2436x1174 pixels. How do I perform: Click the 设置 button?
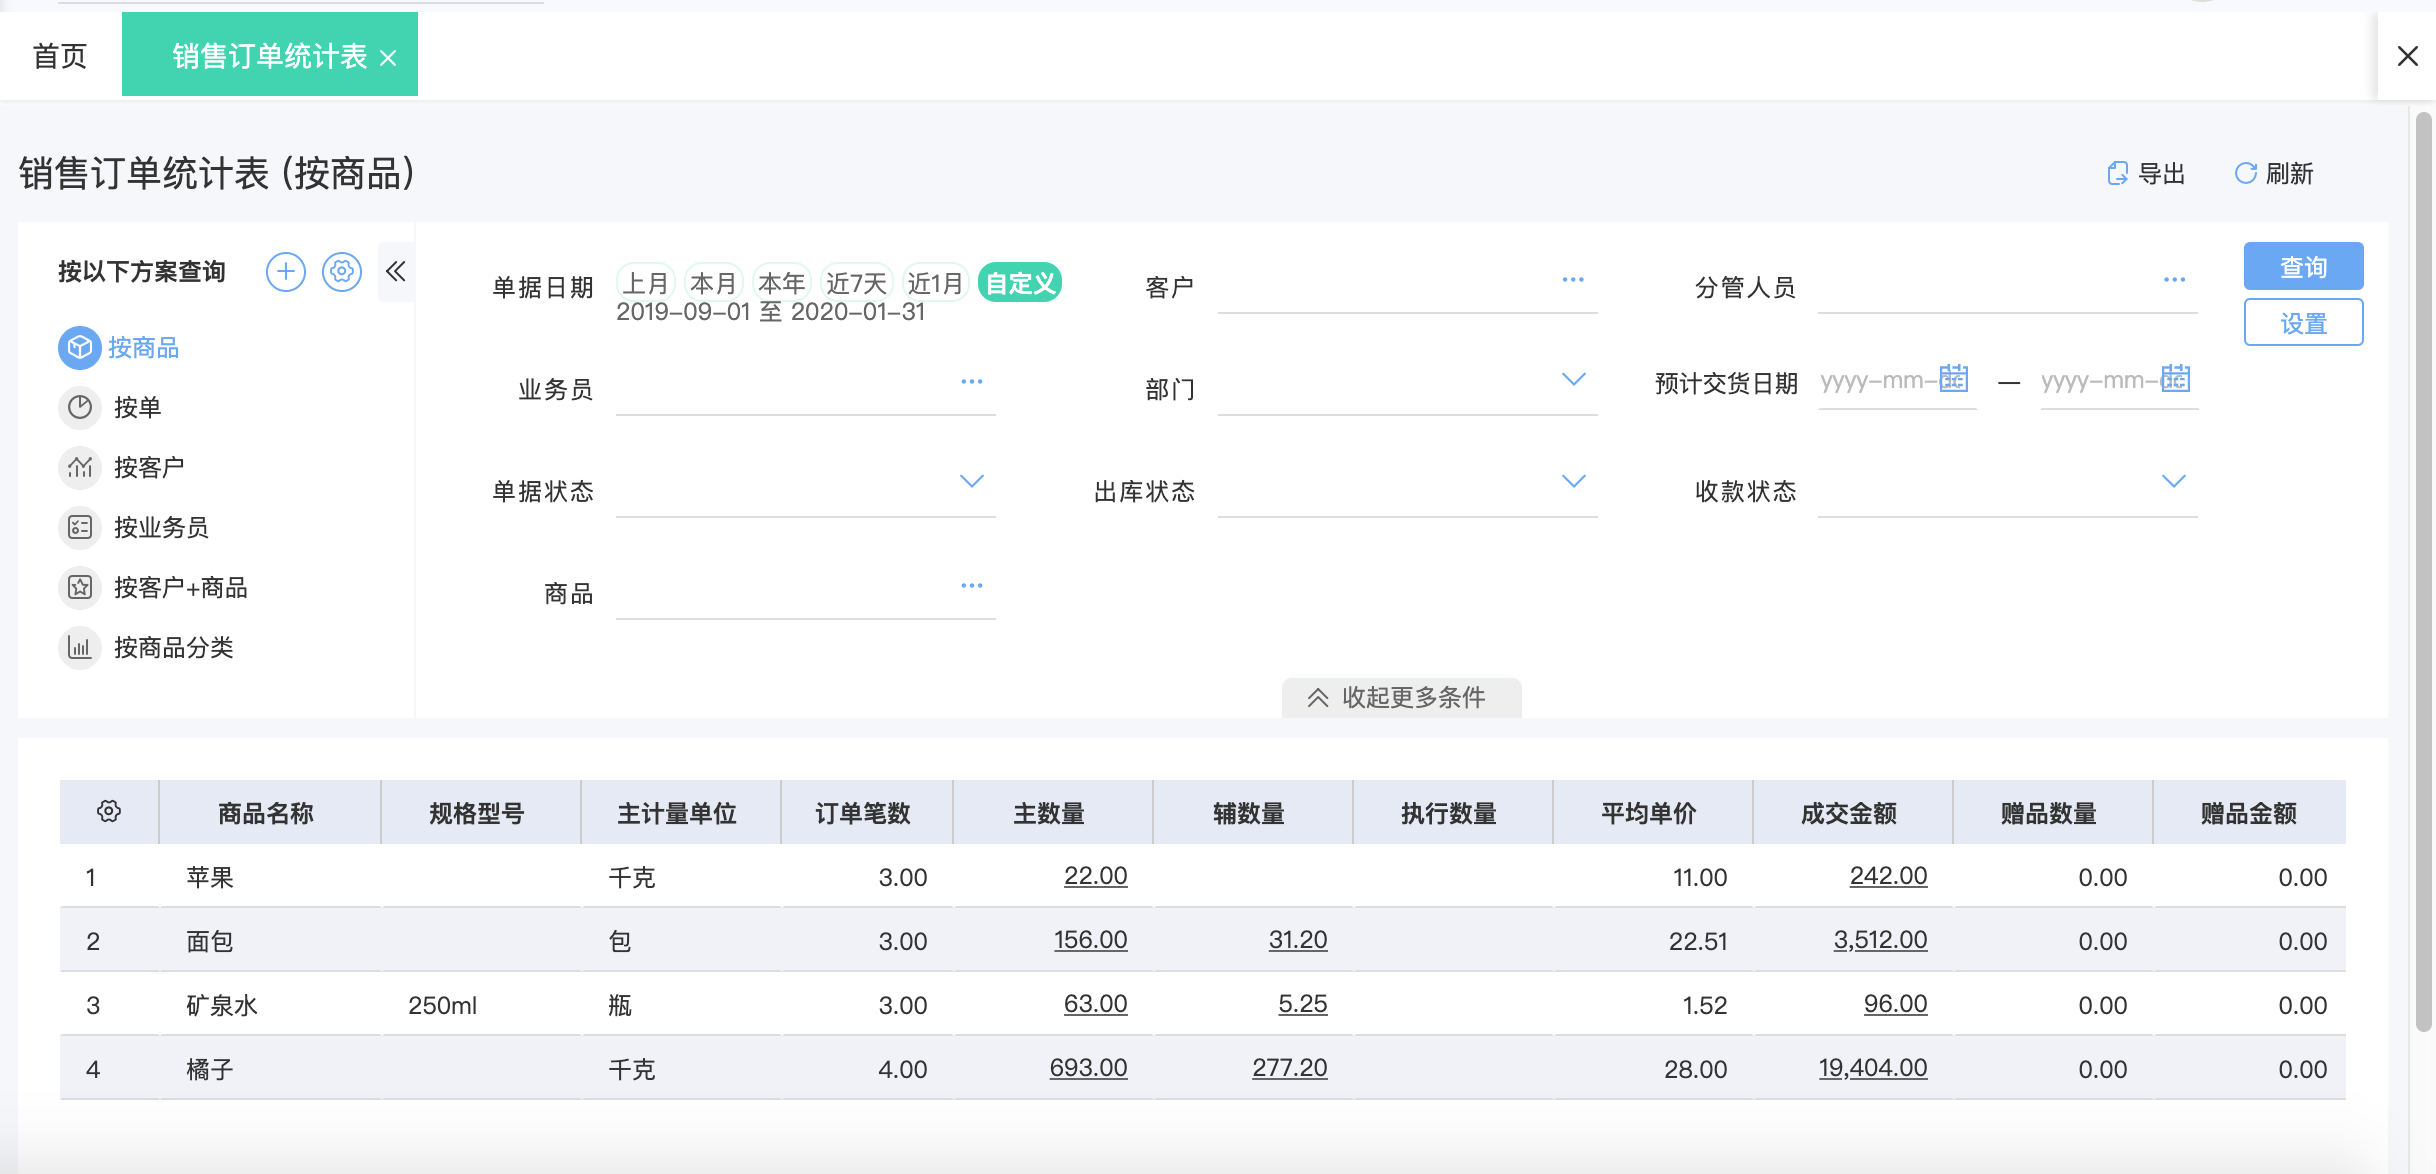tap(2306, 323)
